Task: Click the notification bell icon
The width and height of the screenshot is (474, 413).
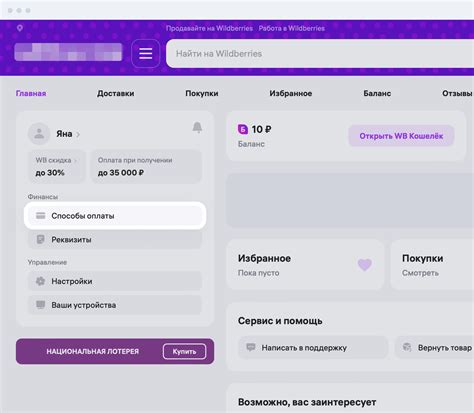Action: [197, 127]
